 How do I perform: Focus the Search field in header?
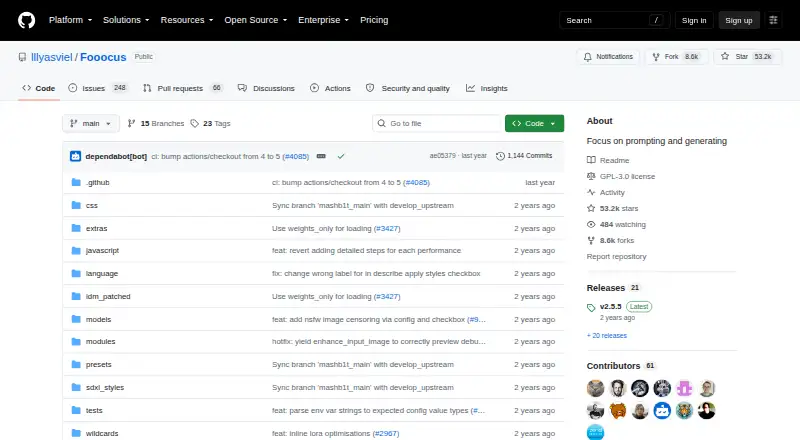[x=614, y=20]
